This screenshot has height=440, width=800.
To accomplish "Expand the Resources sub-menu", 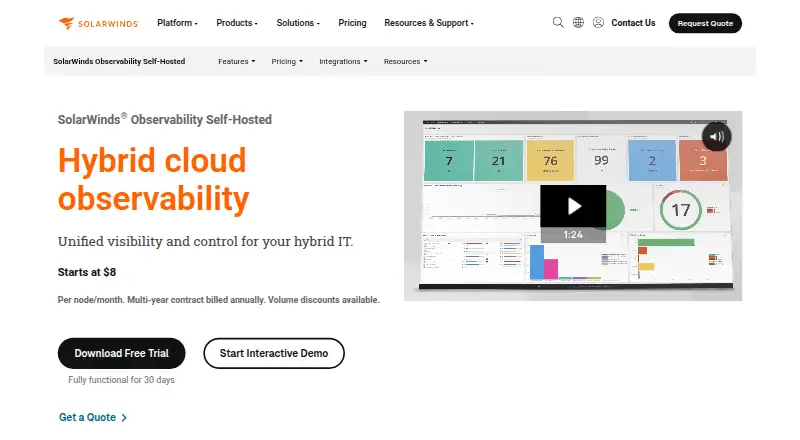I will point(406,61).
